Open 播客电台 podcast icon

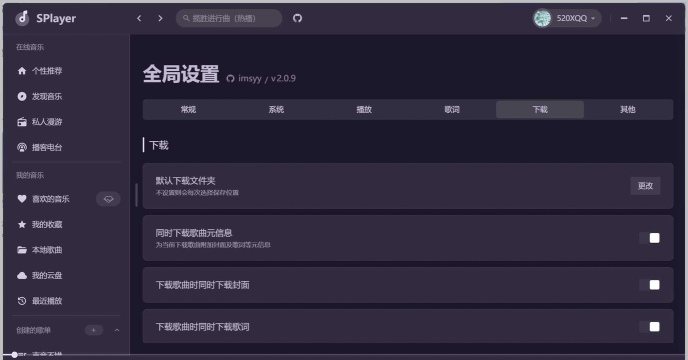(x=22, y=147)
